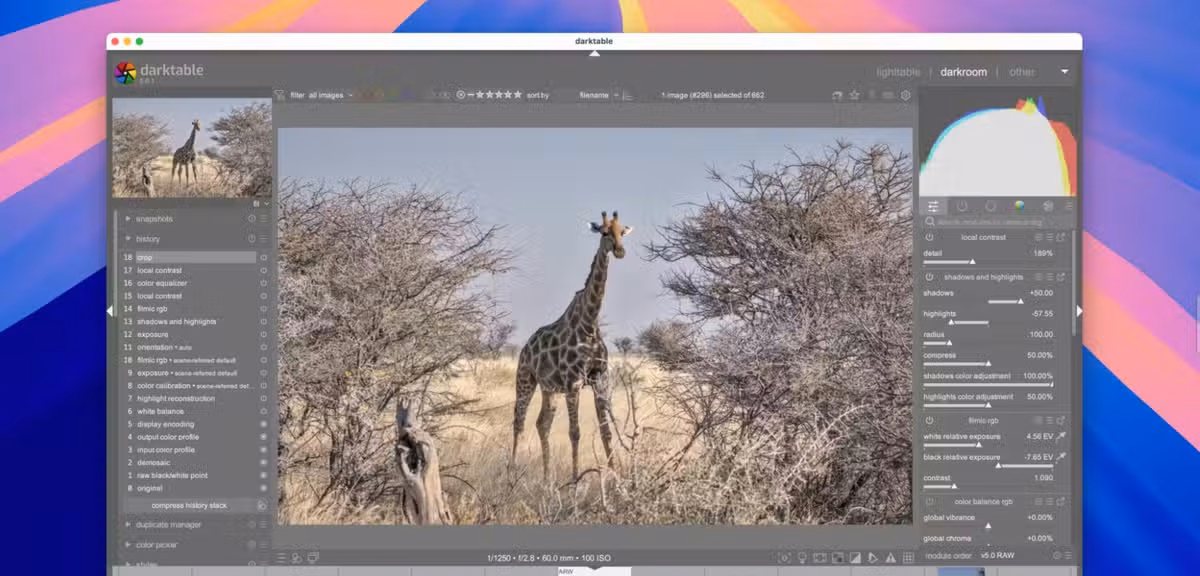The width and height of the screenshot is (1200, 576).
Task: Reset local contrast module parameters icon
Action: coord(1038,237)
